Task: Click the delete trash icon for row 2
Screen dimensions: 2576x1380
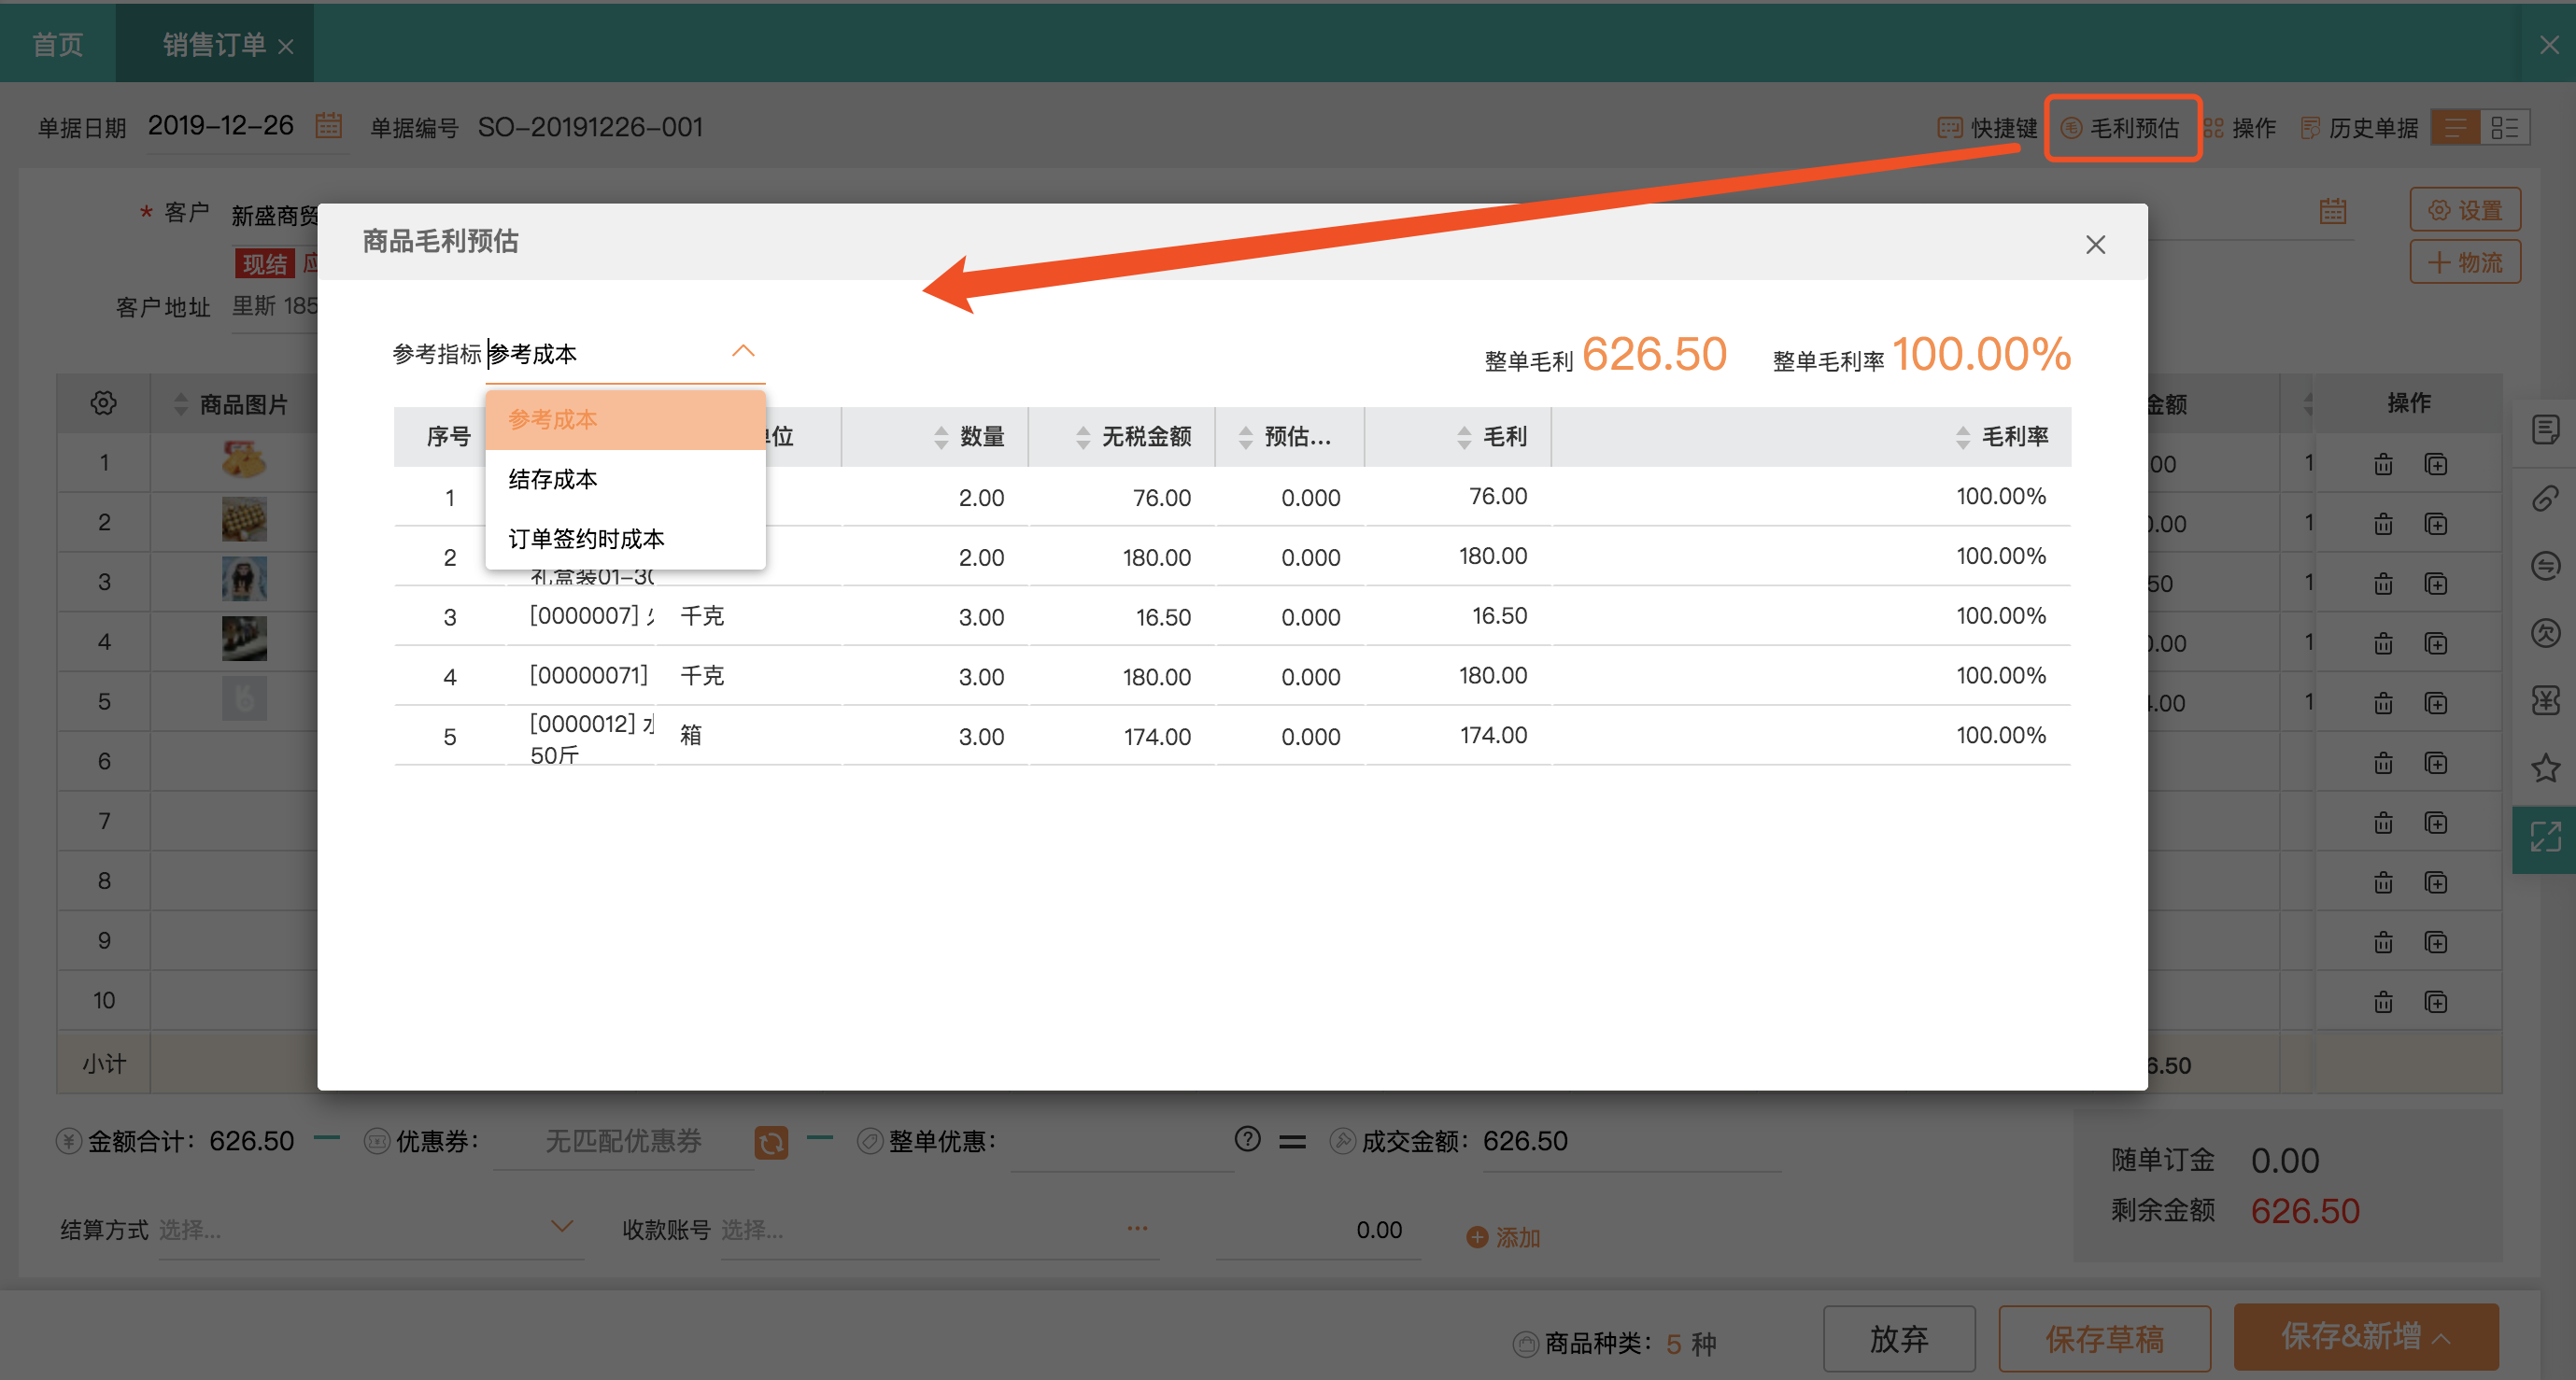Action: coord(2384,525)
